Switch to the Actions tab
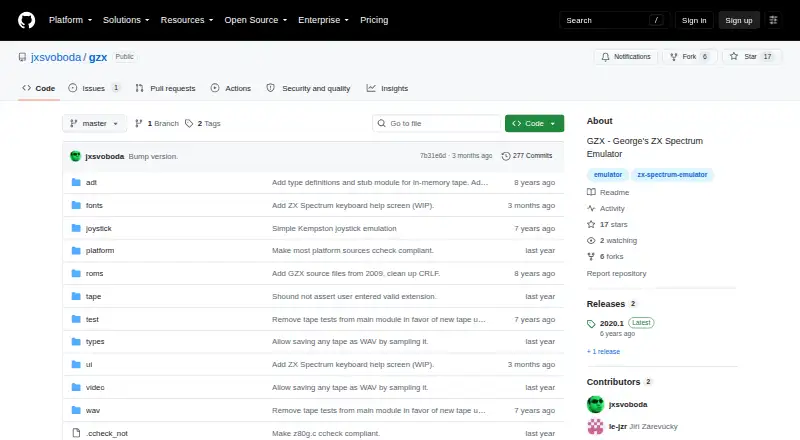 pyautogui.click(x=231, y=88)
